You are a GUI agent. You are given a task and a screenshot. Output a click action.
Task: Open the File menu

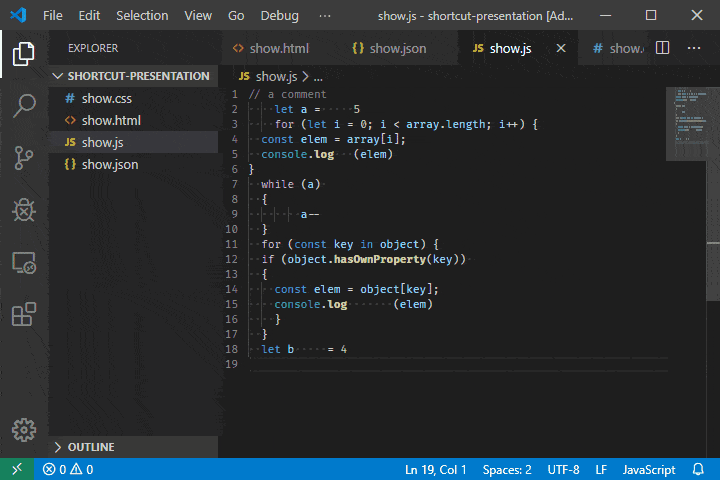click(52, 16)
